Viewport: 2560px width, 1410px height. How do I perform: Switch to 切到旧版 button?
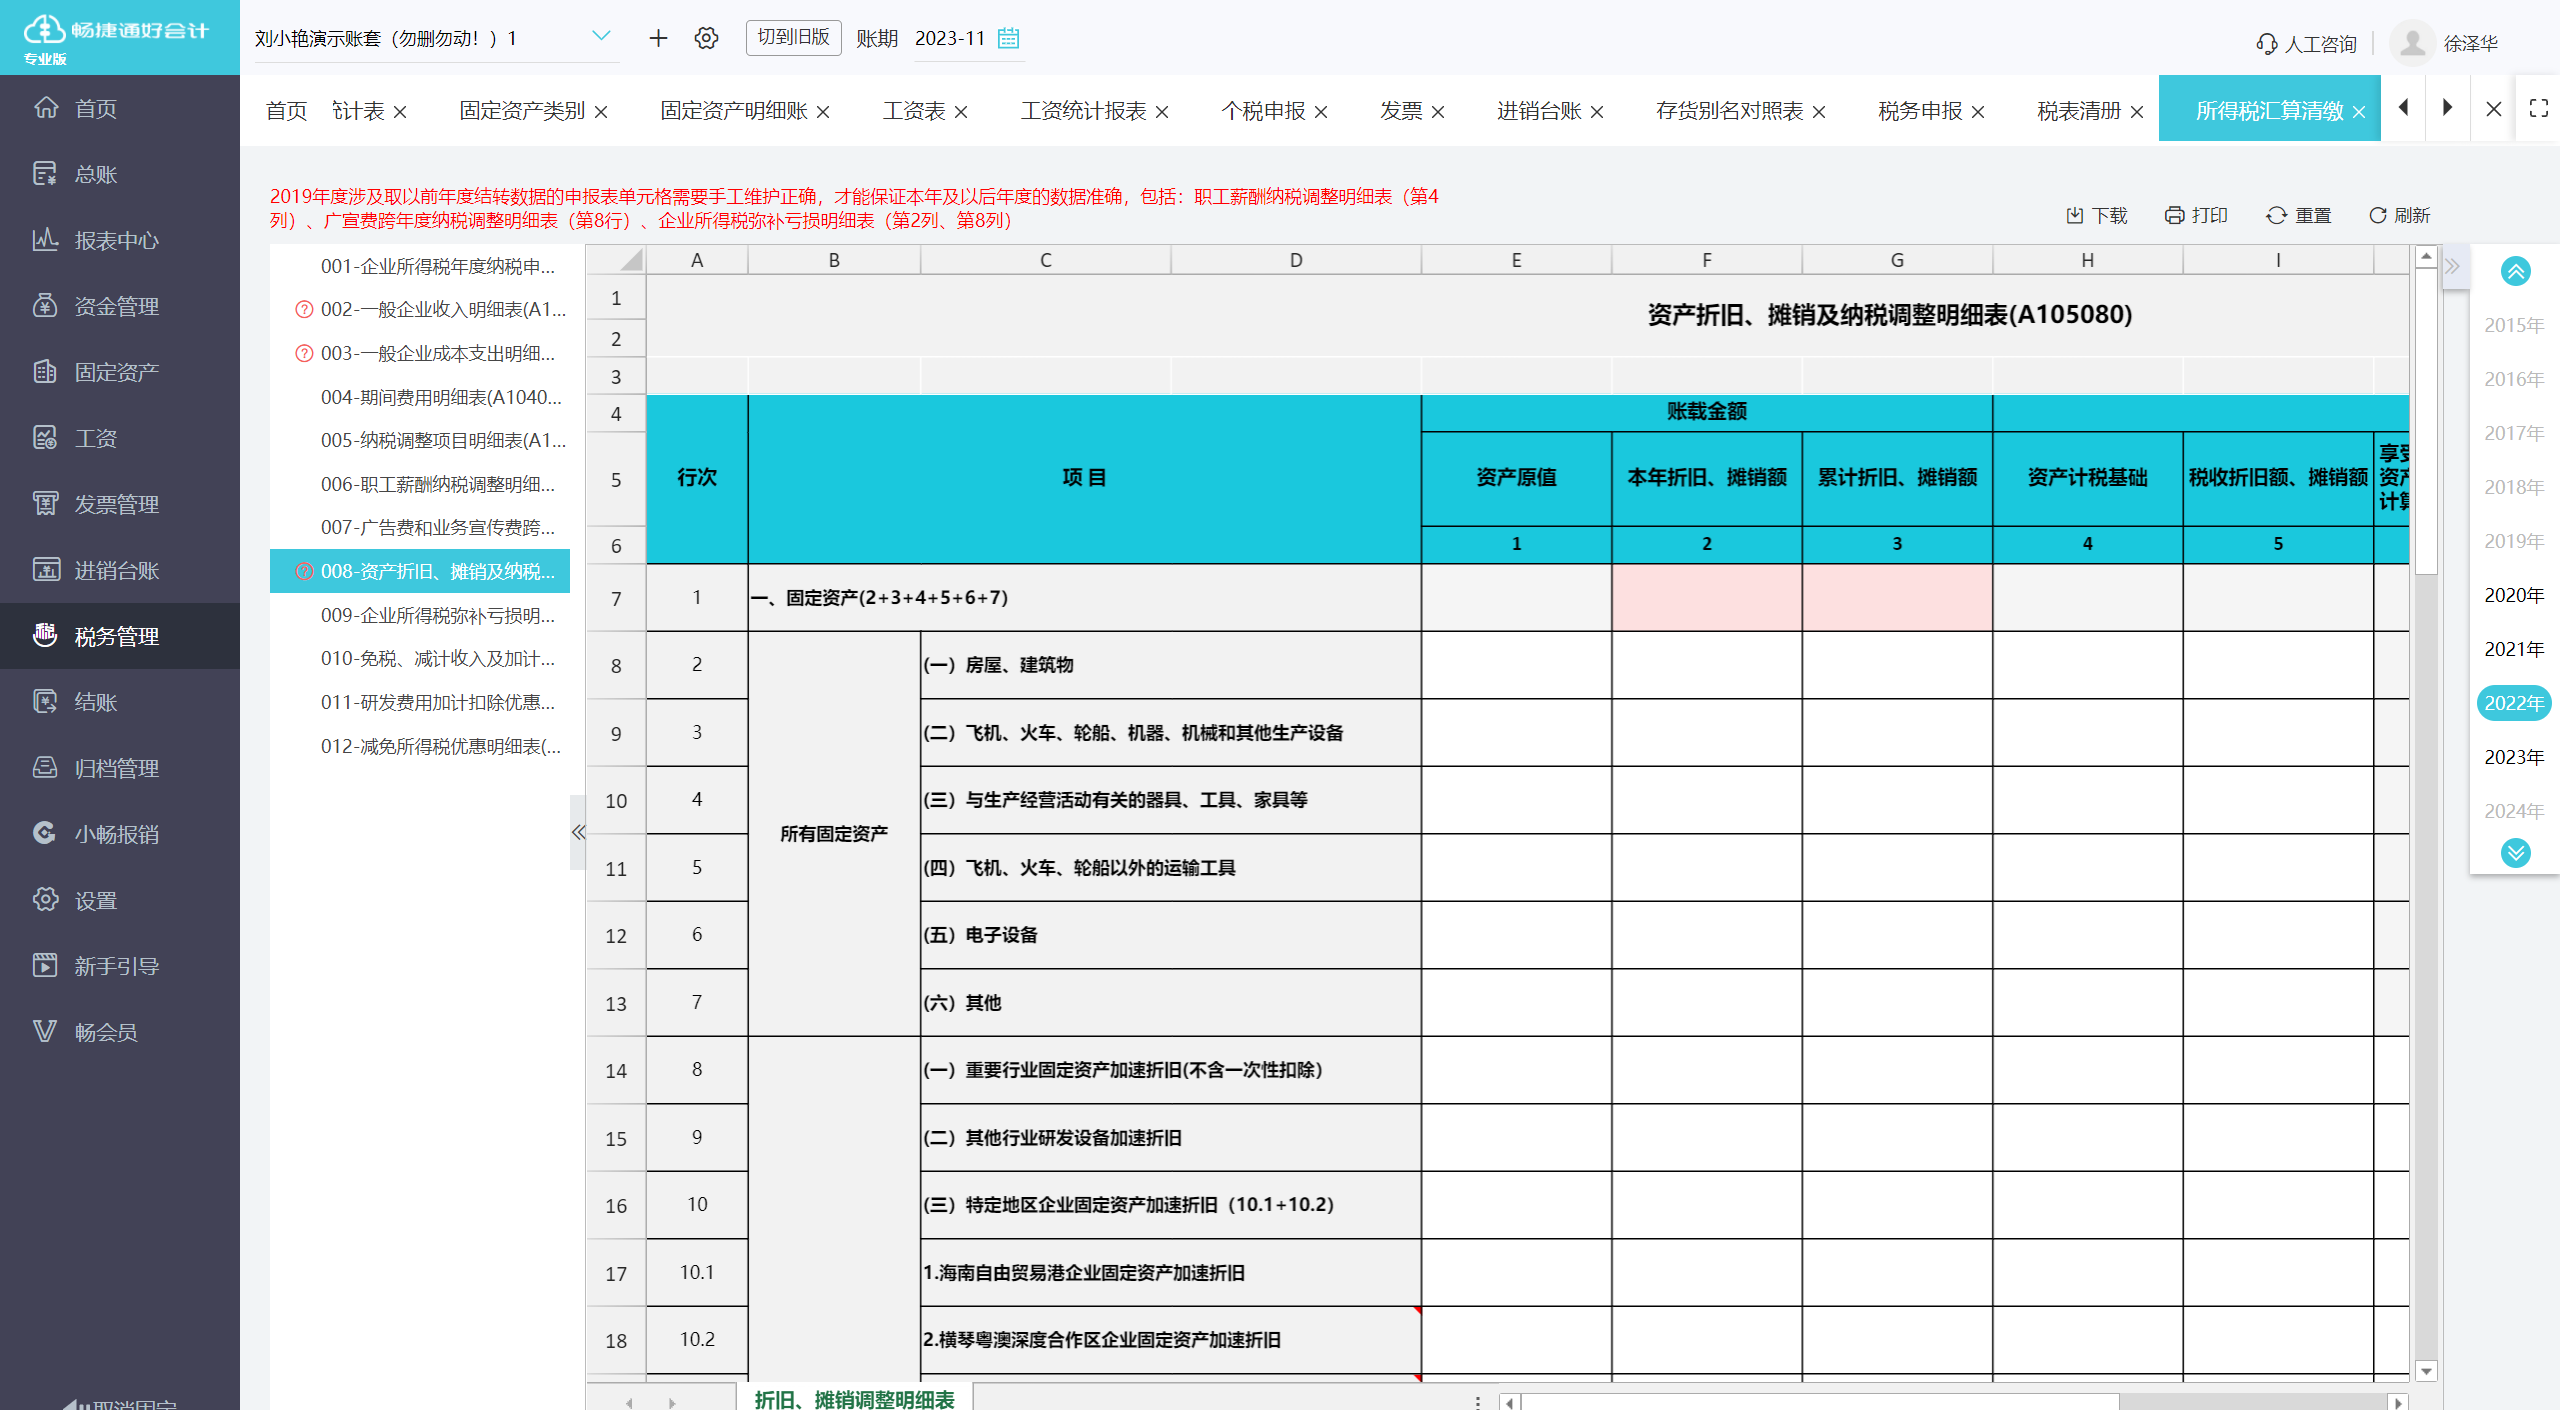pos(790,38)
